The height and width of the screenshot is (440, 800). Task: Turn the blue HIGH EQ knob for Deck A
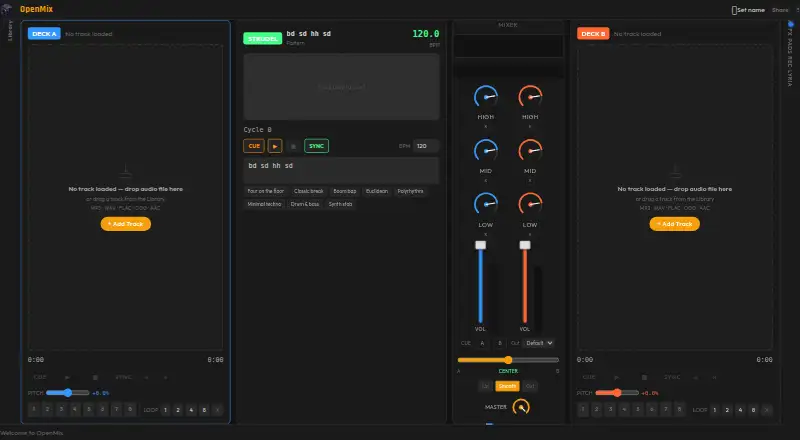(486, 97)
